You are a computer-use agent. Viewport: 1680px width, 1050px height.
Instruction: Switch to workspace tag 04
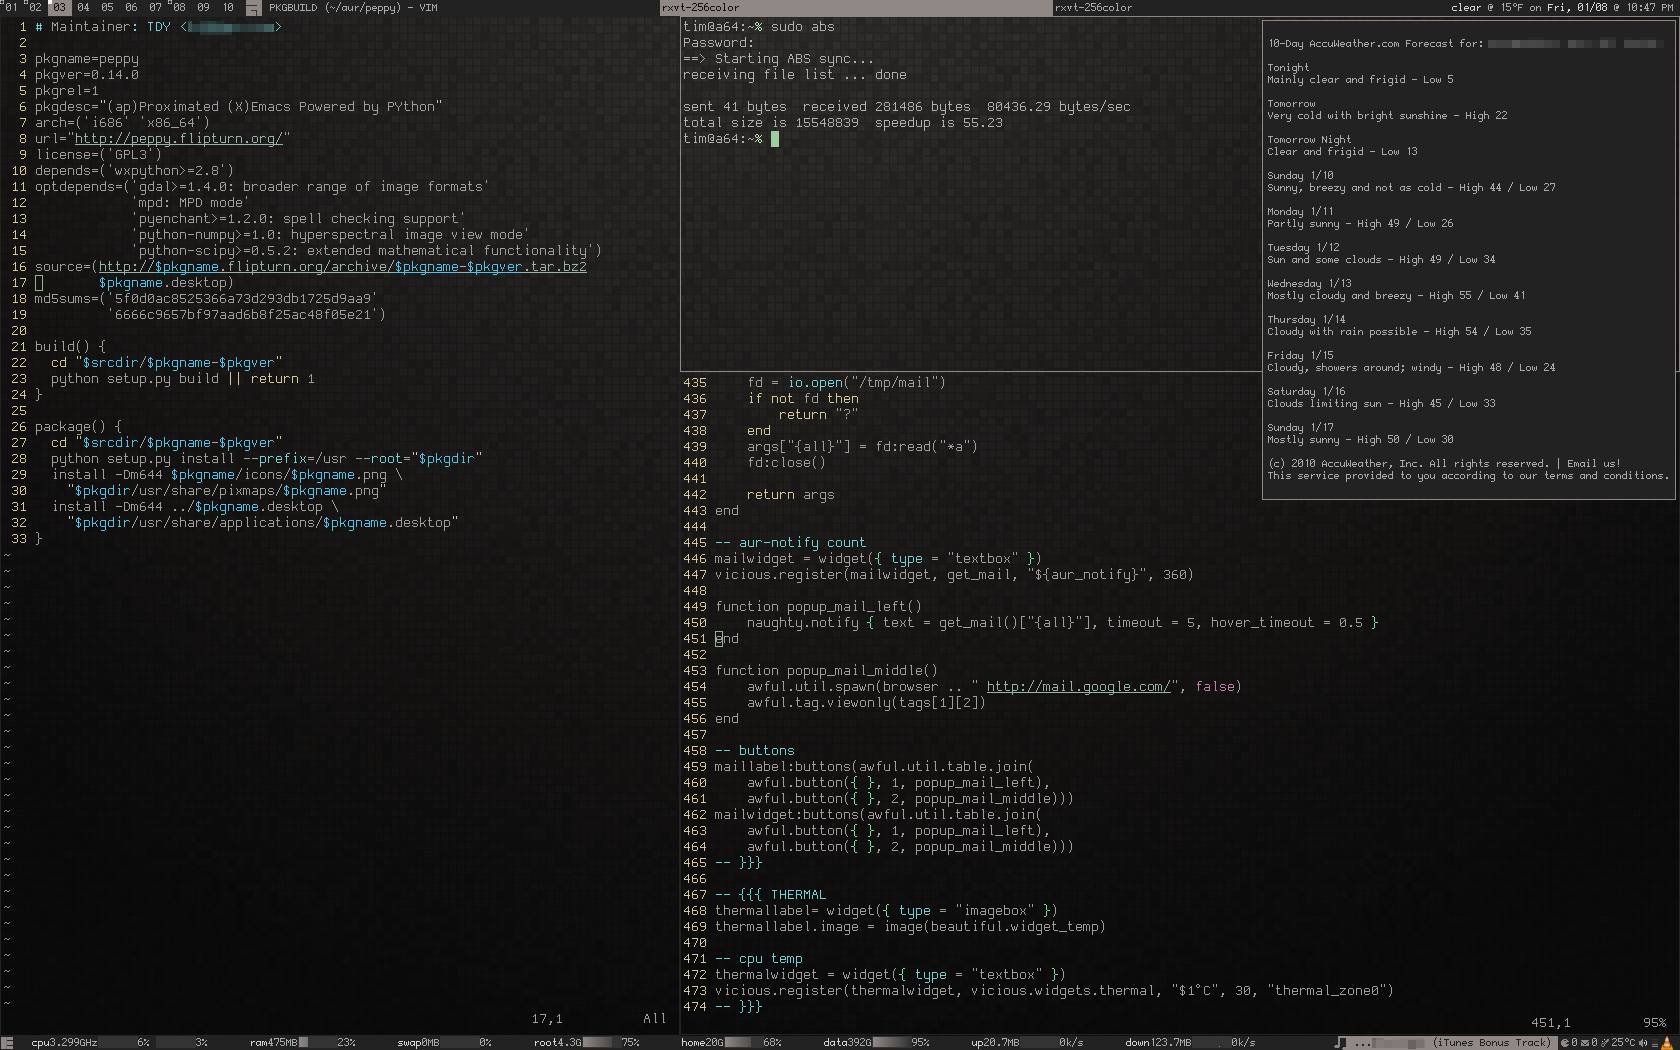(84, 7)
